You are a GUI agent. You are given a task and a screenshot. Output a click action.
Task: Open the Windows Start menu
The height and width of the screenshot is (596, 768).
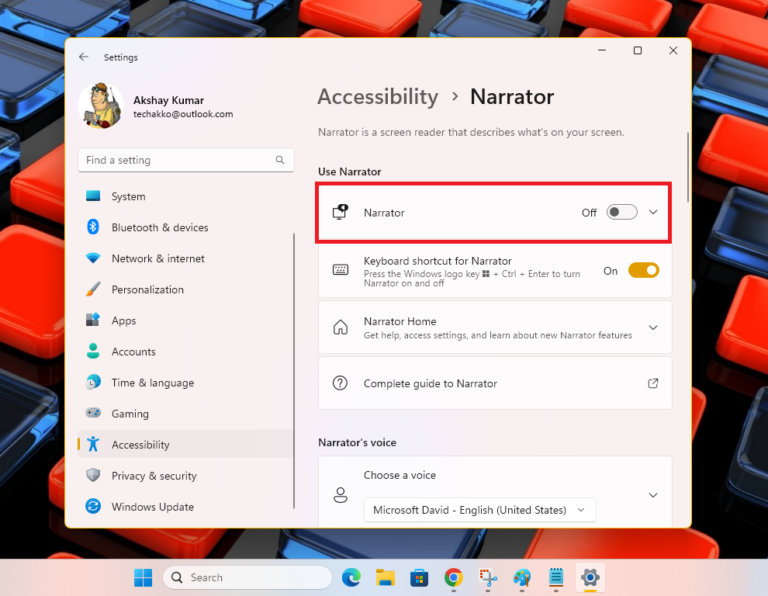coord(143,578)
